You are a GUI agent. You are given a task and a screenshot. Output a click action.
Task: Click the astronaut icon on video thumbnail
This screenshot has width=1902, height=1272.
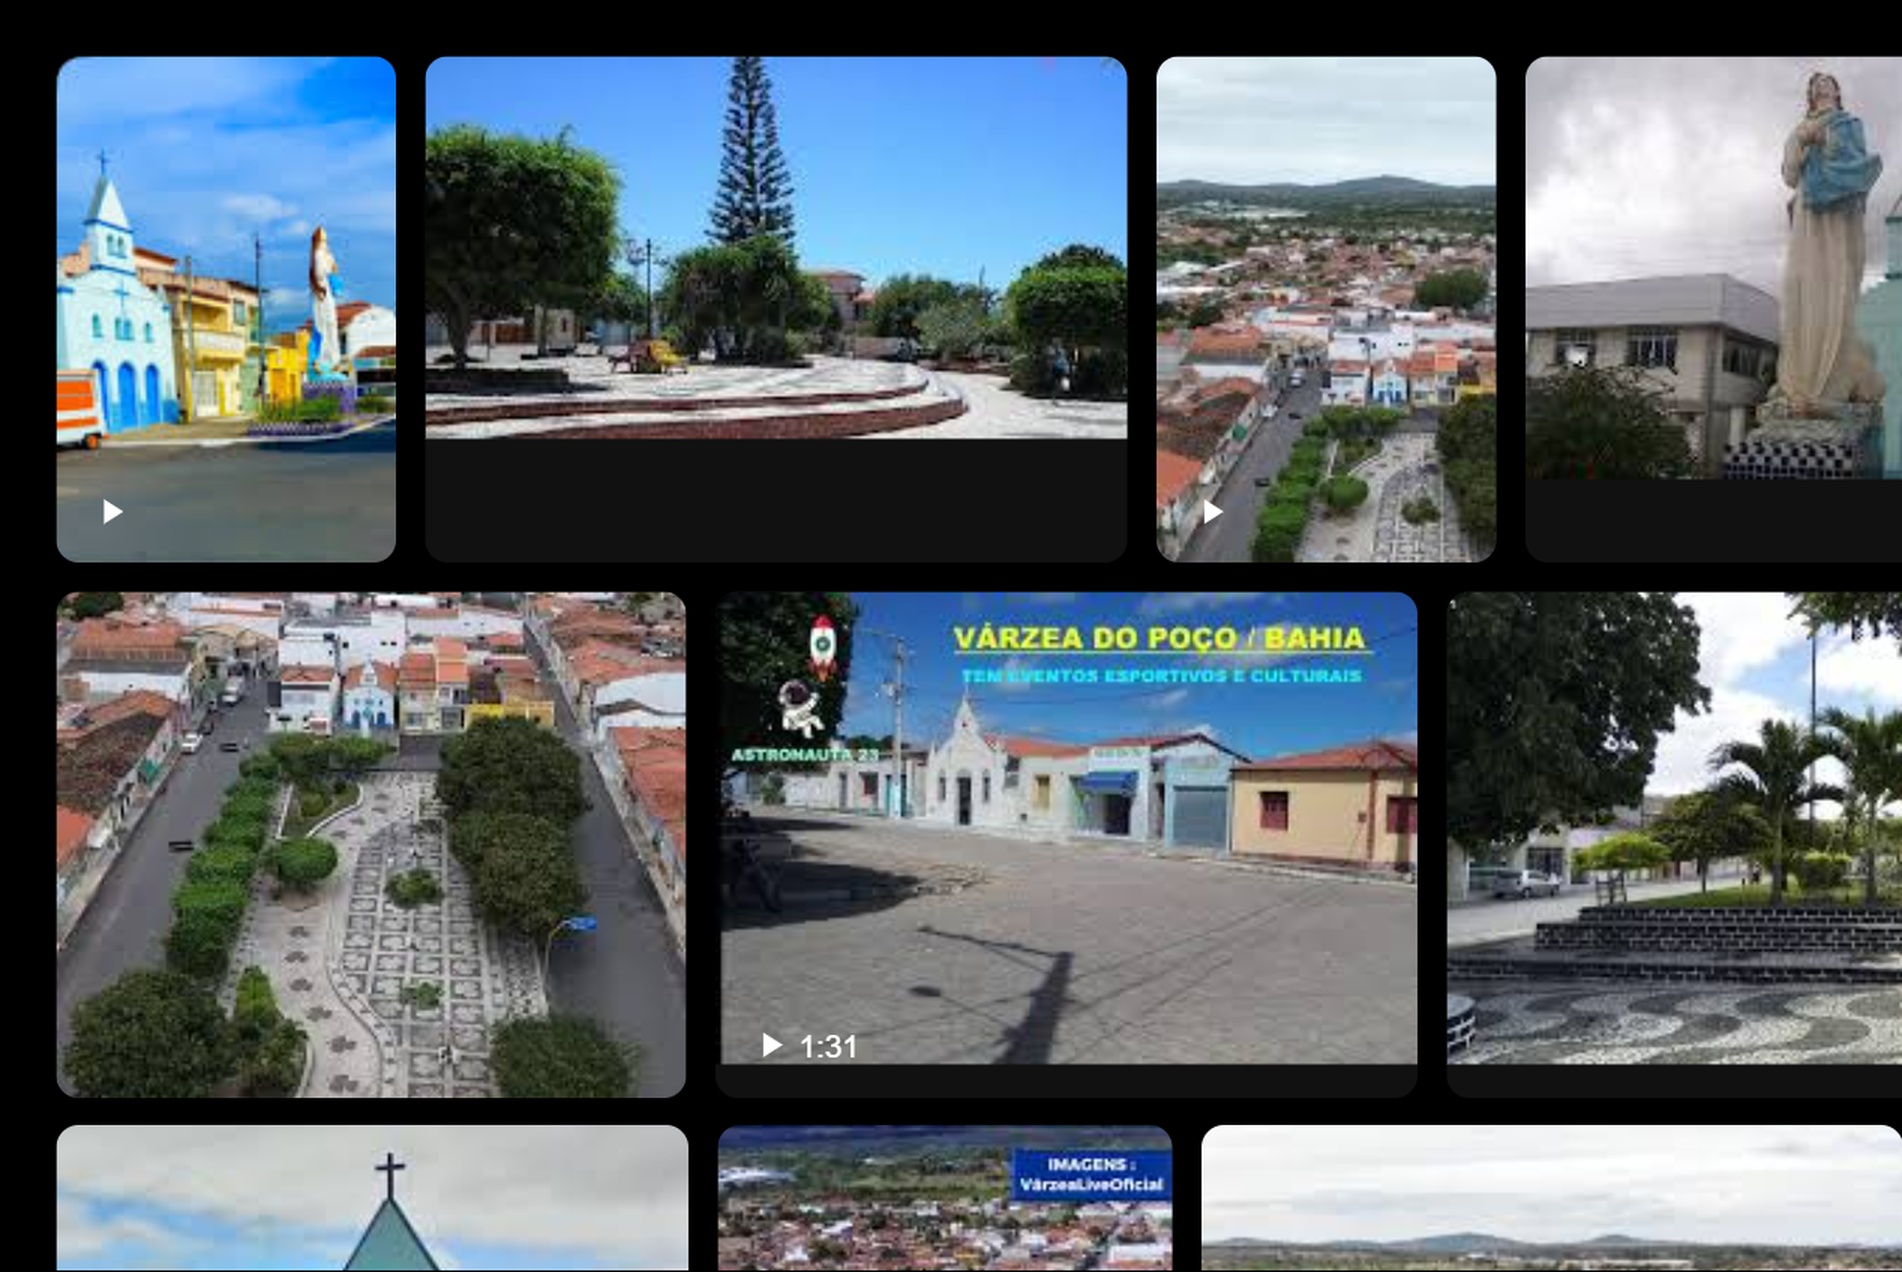(800, 708)
